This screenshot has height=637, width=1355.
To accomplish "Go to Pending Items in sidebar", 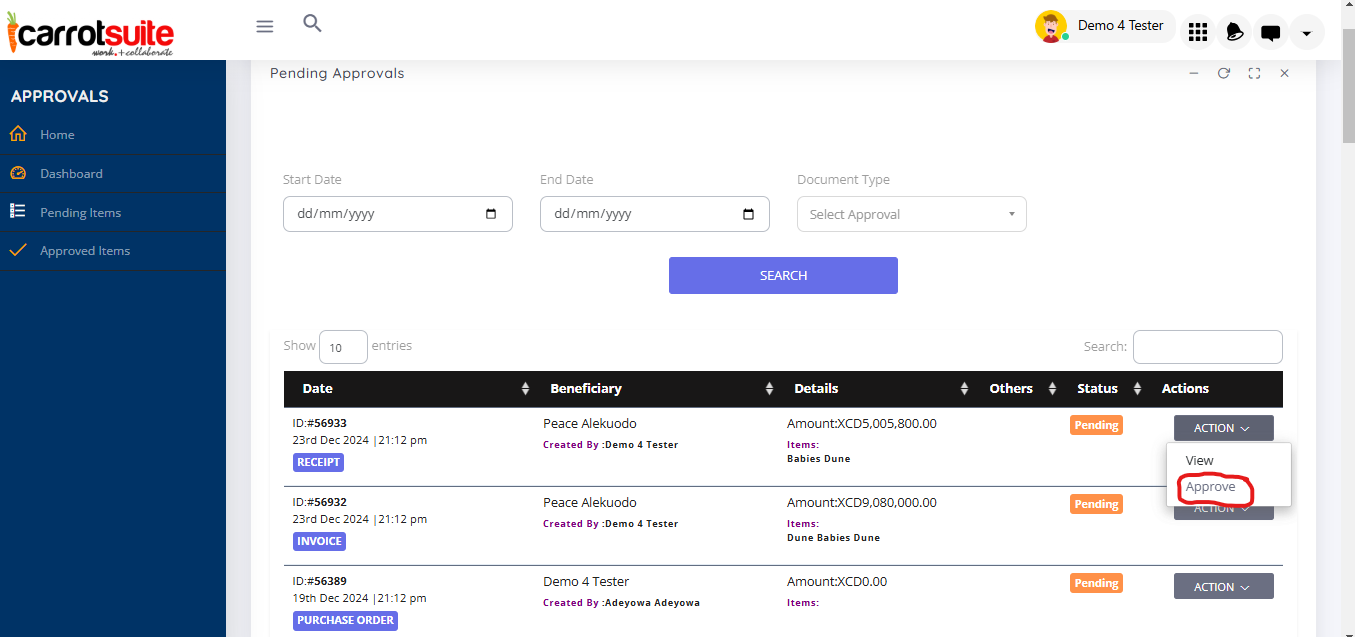I will (x=80, y=212).
